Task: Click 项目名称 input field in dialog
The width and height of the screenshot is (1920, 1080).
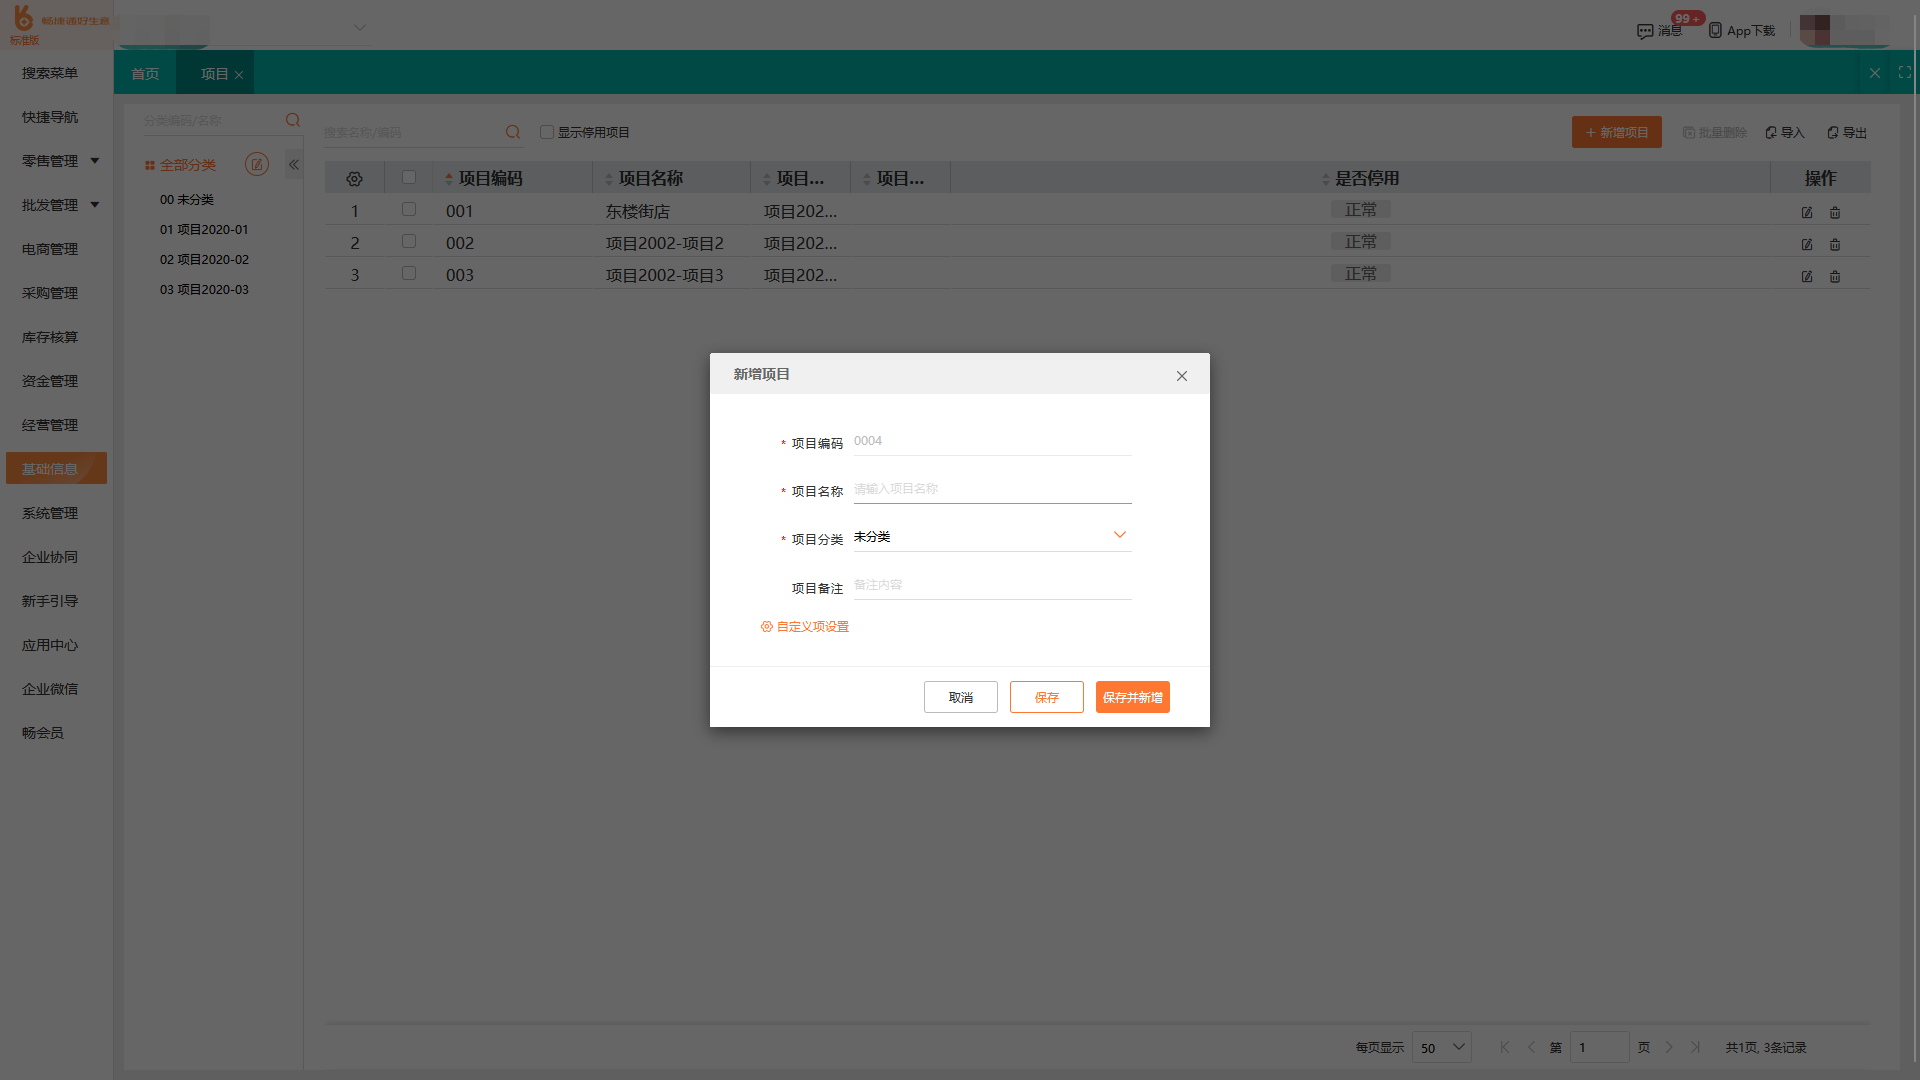Action: [x=992, y=489]
